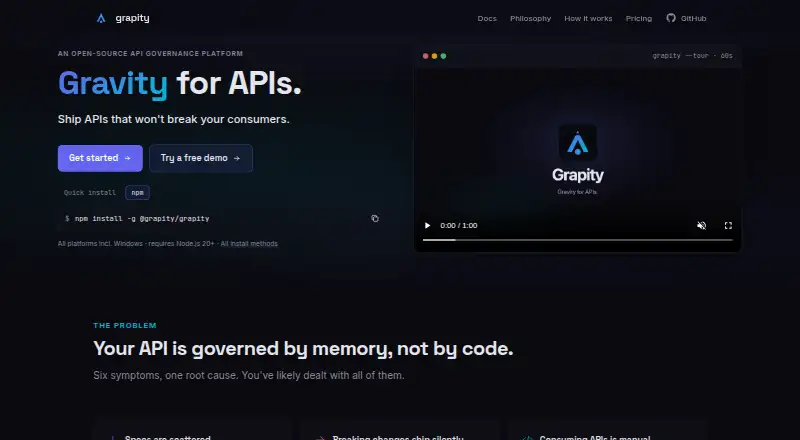800x440 pixels.
Task: Click the 0:00 / 1:00 video time display
Action: (459, 226)
